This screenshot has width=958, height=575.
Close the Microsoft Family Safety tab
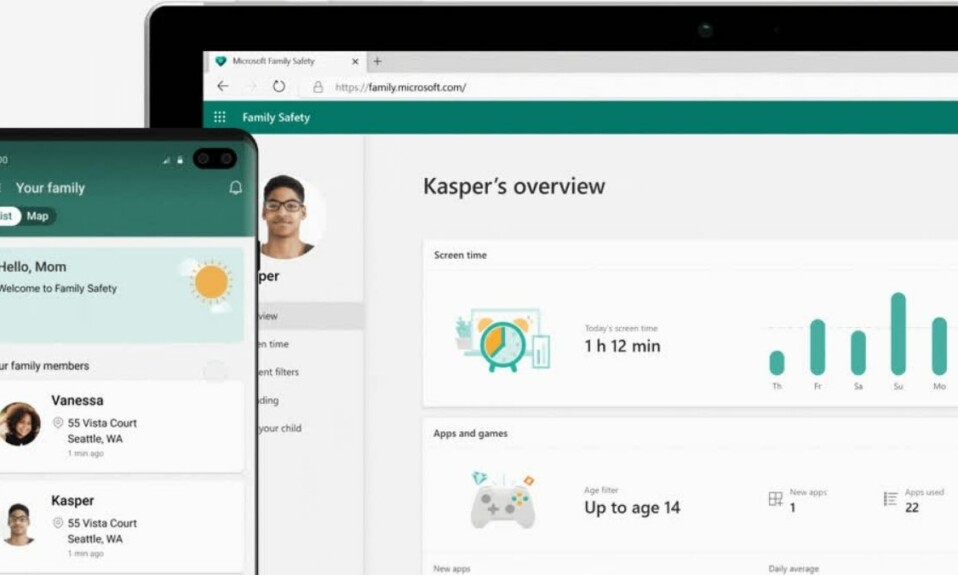355,61
